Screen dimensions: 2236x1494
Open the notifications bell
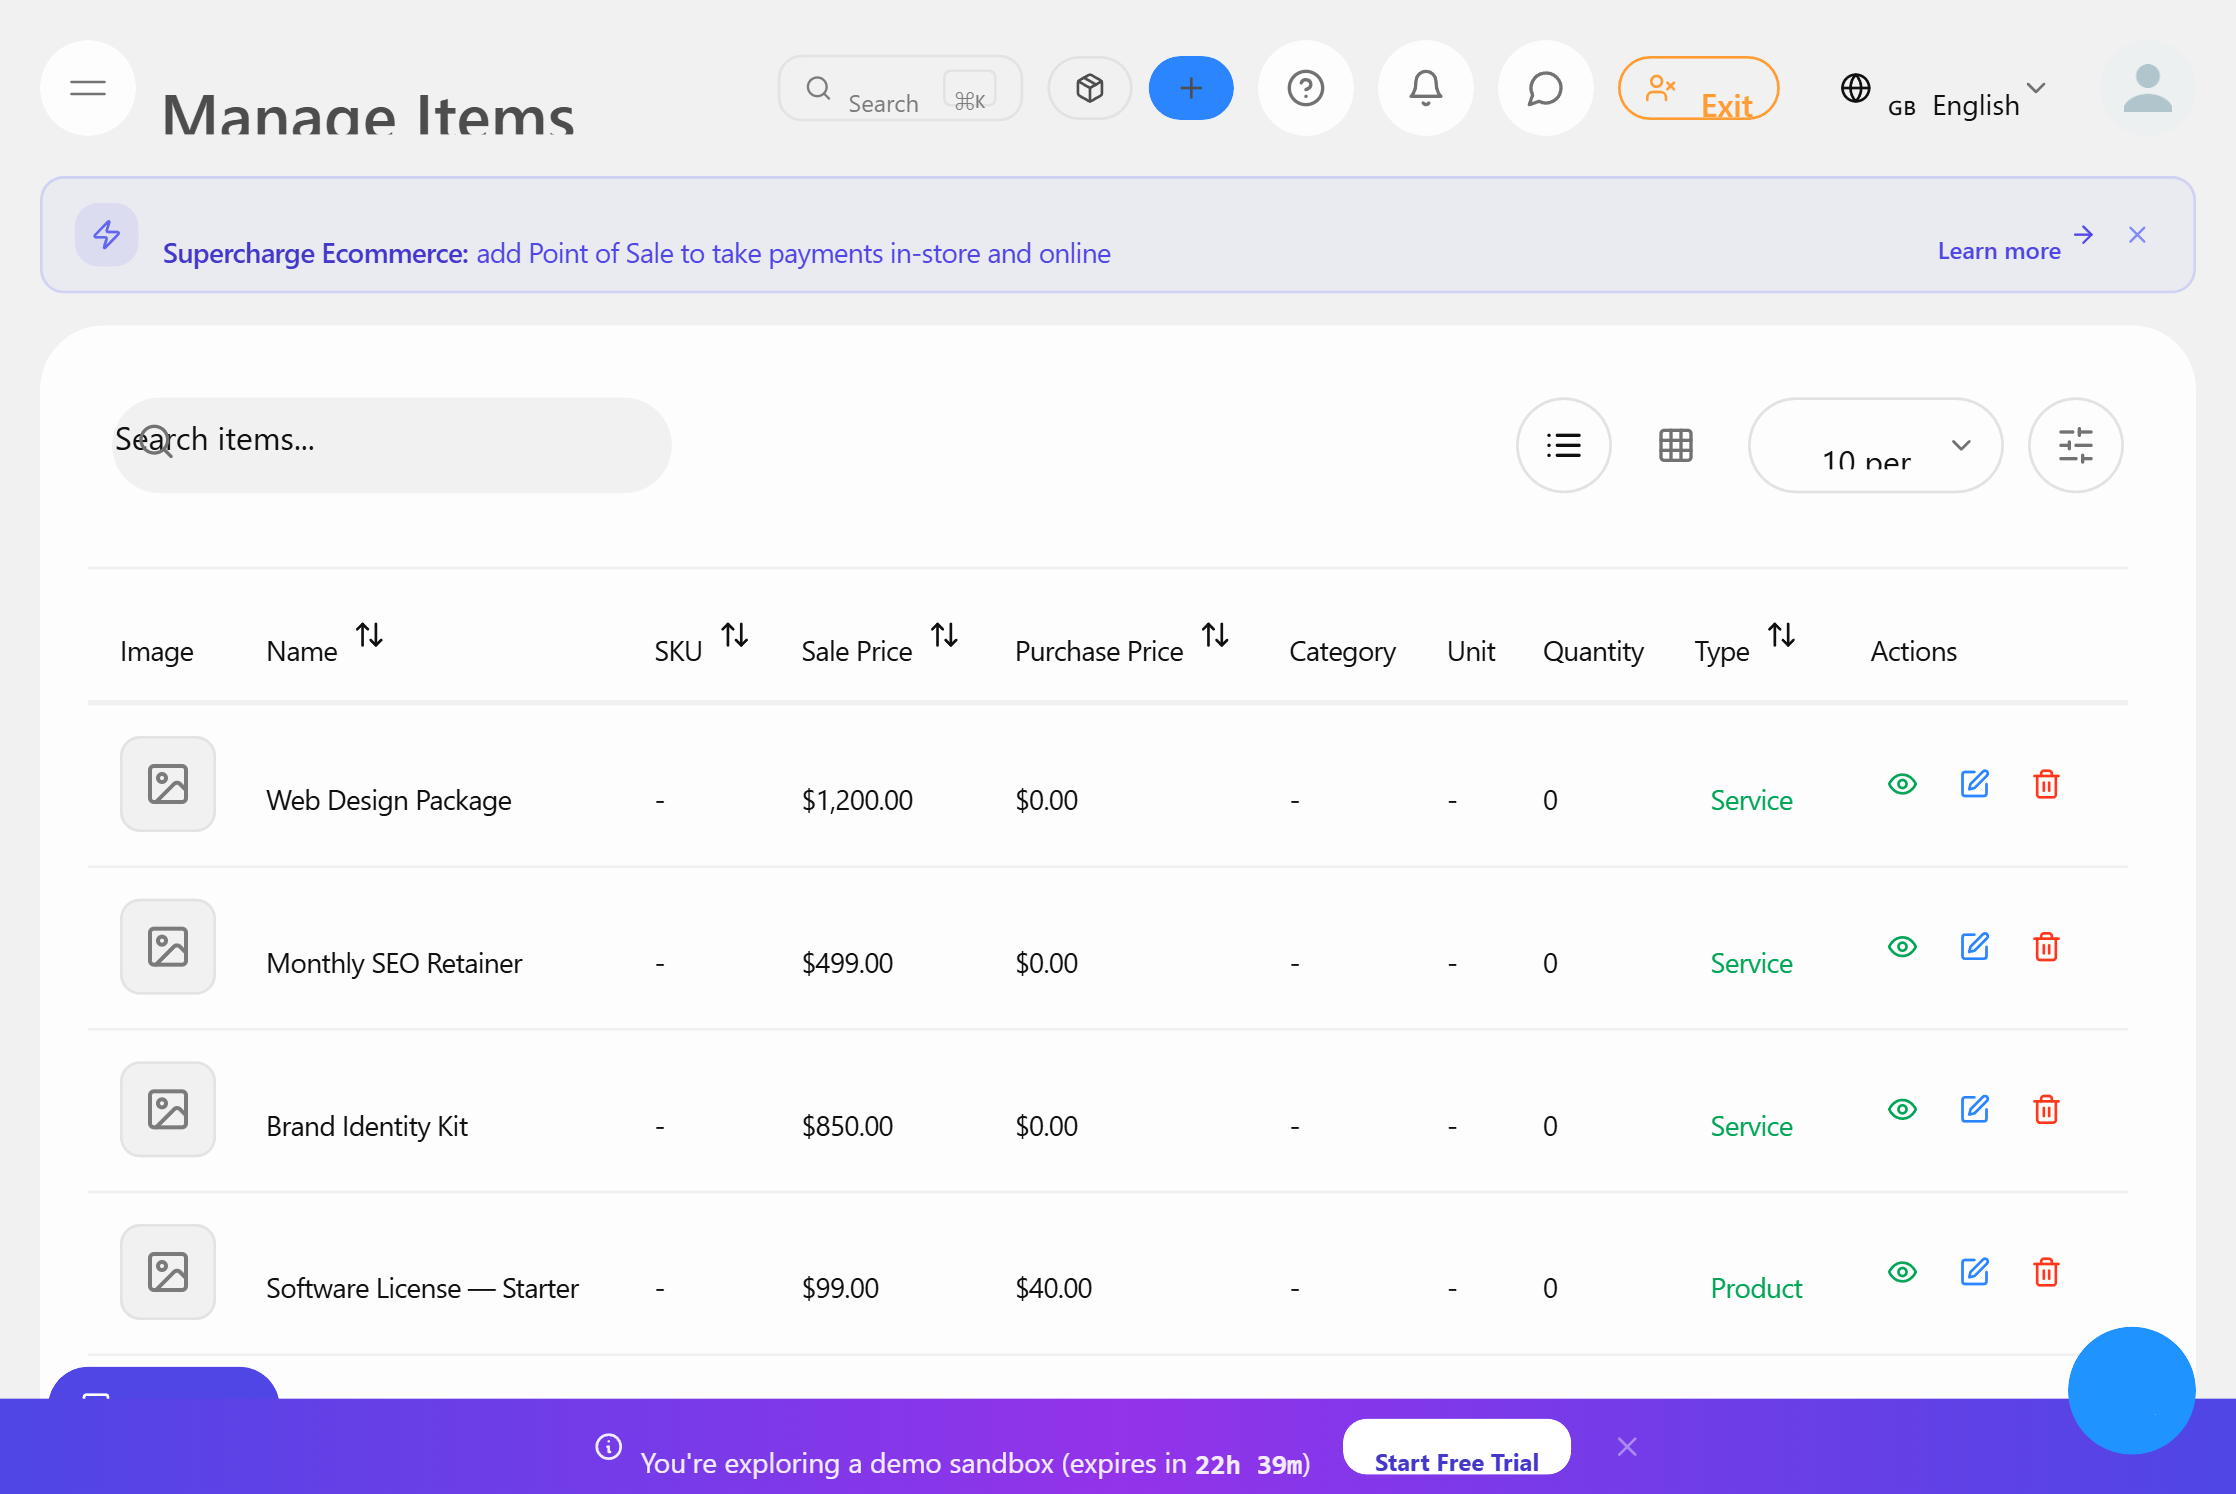(1425, 88)
